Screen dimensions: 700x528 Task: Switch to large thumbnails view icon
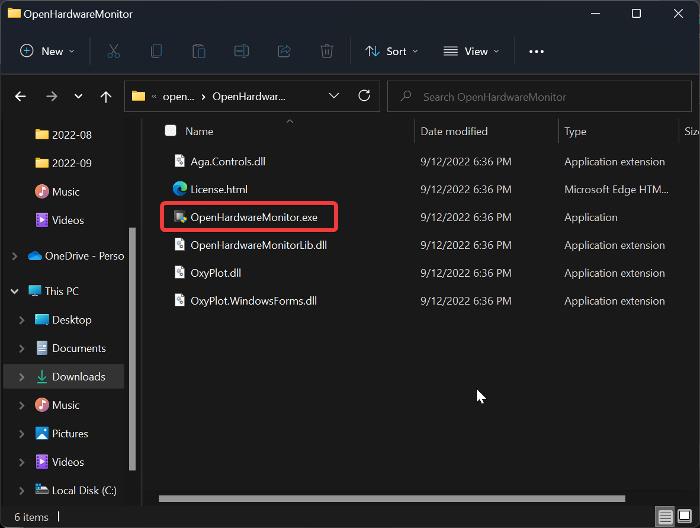(684, 516)
